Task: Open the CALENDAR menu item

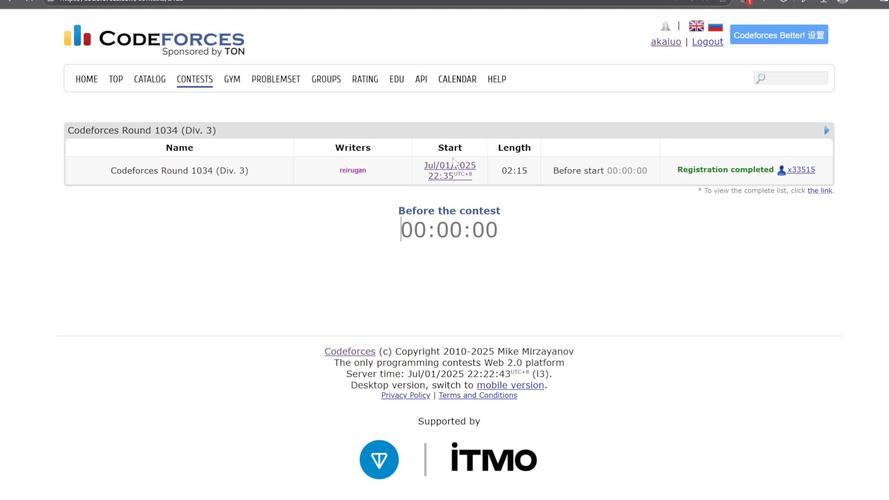Action: click(457, 79)
